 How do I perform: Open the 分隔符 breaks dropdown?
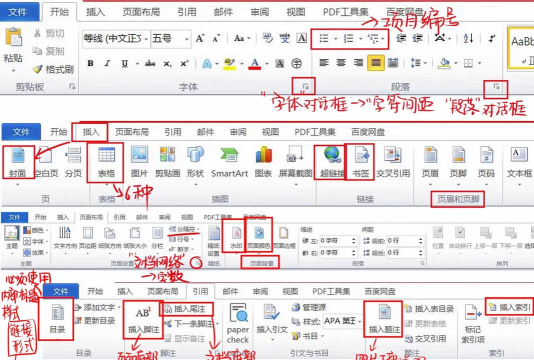pyautogui.click(x=184, y=230)
